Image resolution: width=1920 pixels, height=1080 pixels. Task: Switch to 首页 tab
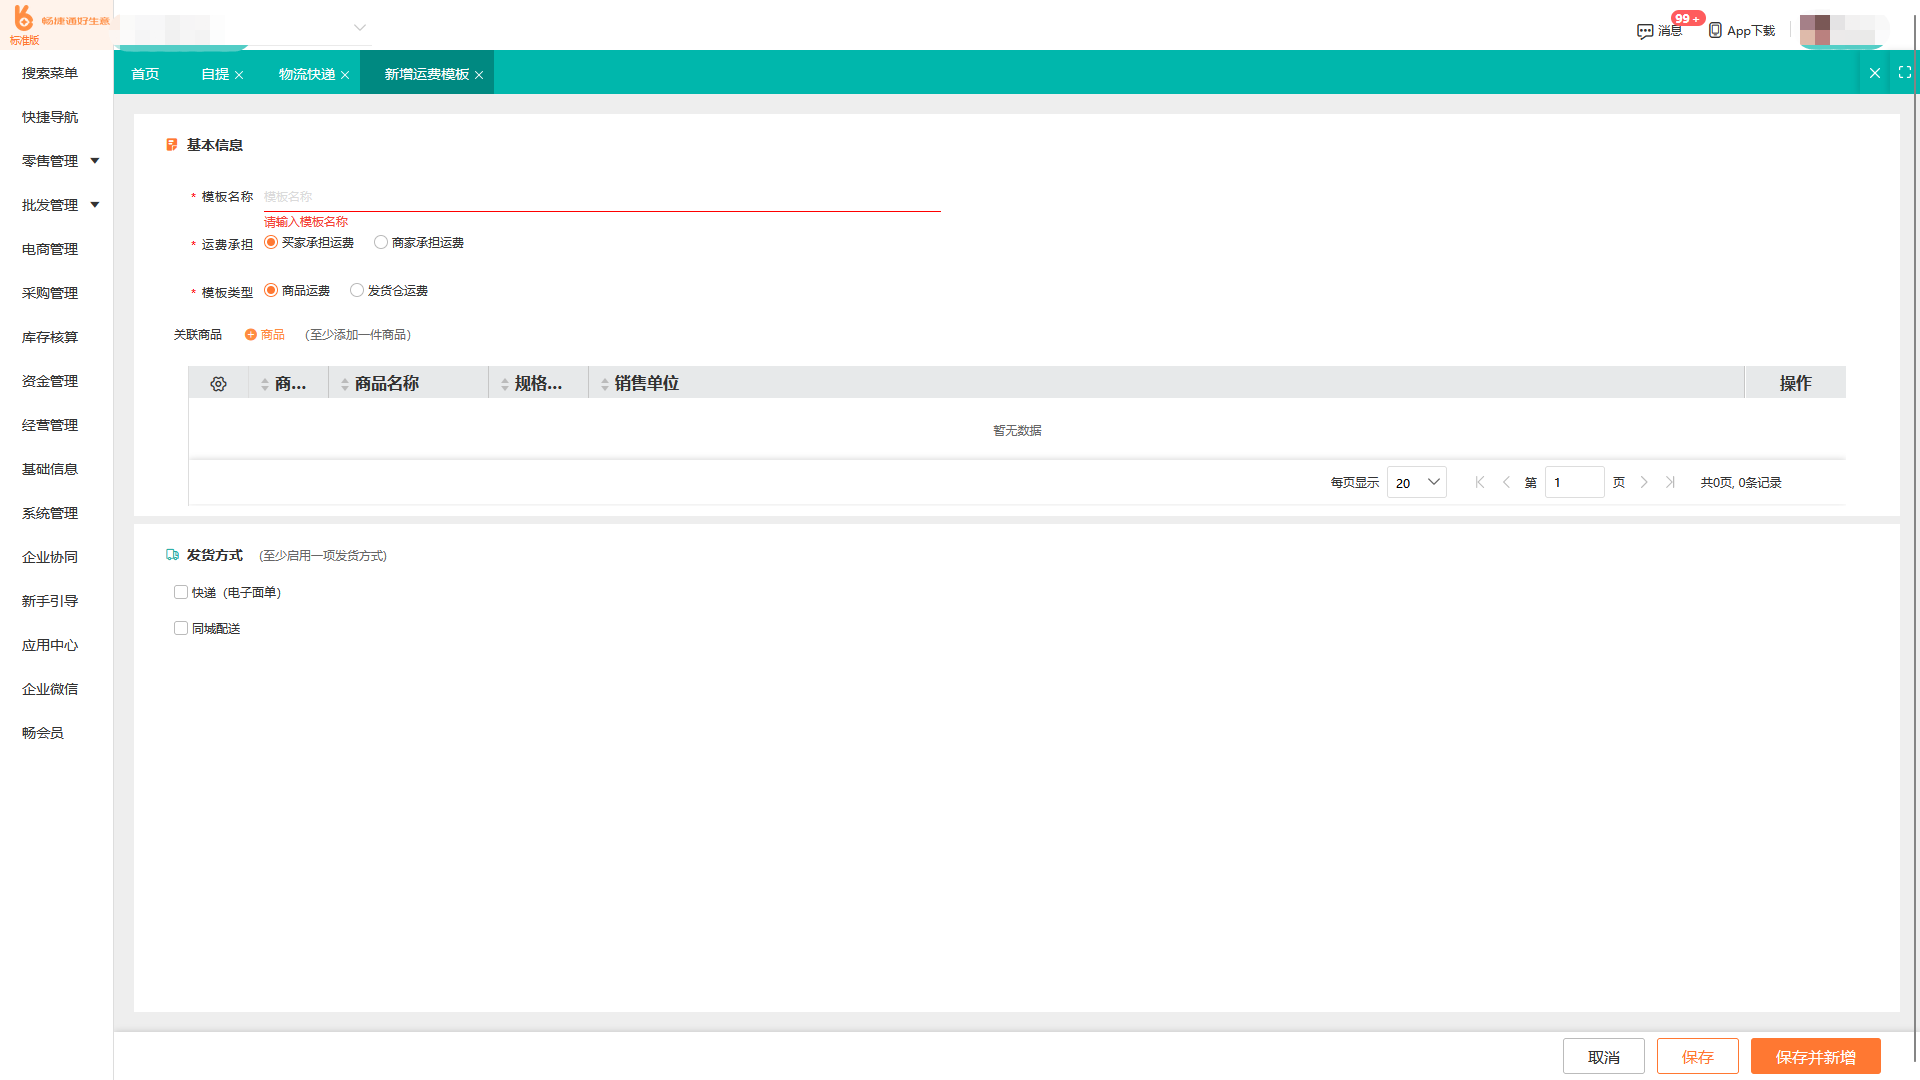click(x=145, y=73)
